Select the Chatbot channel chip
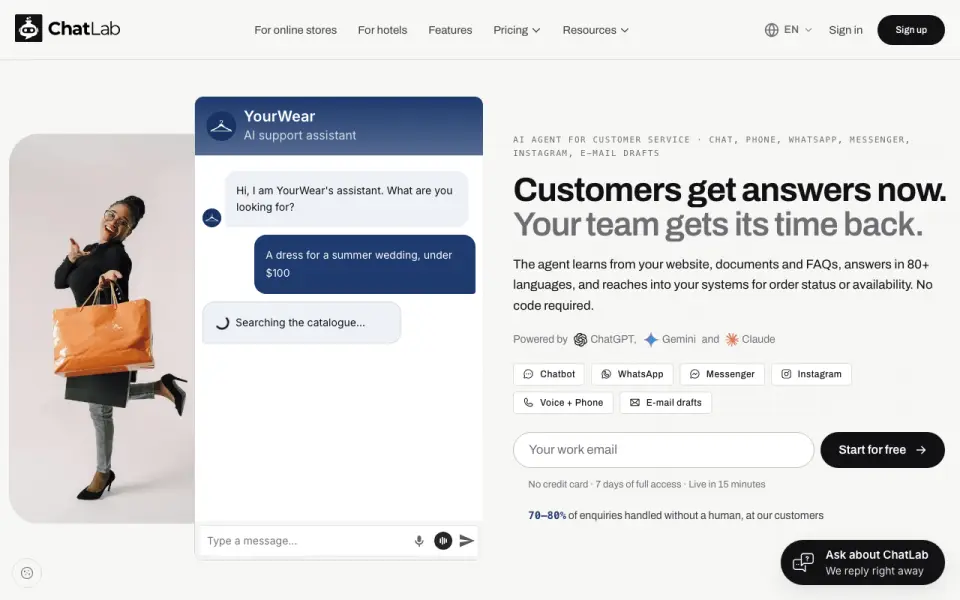This screenshot has width=960, height=600. 549,374
